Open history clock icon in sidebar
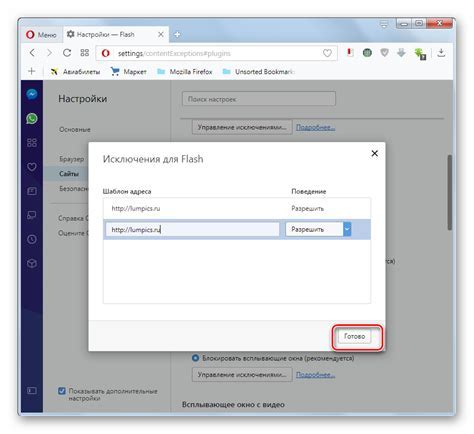The height and width of the screenshot is (434, 474). click(32, 239)
